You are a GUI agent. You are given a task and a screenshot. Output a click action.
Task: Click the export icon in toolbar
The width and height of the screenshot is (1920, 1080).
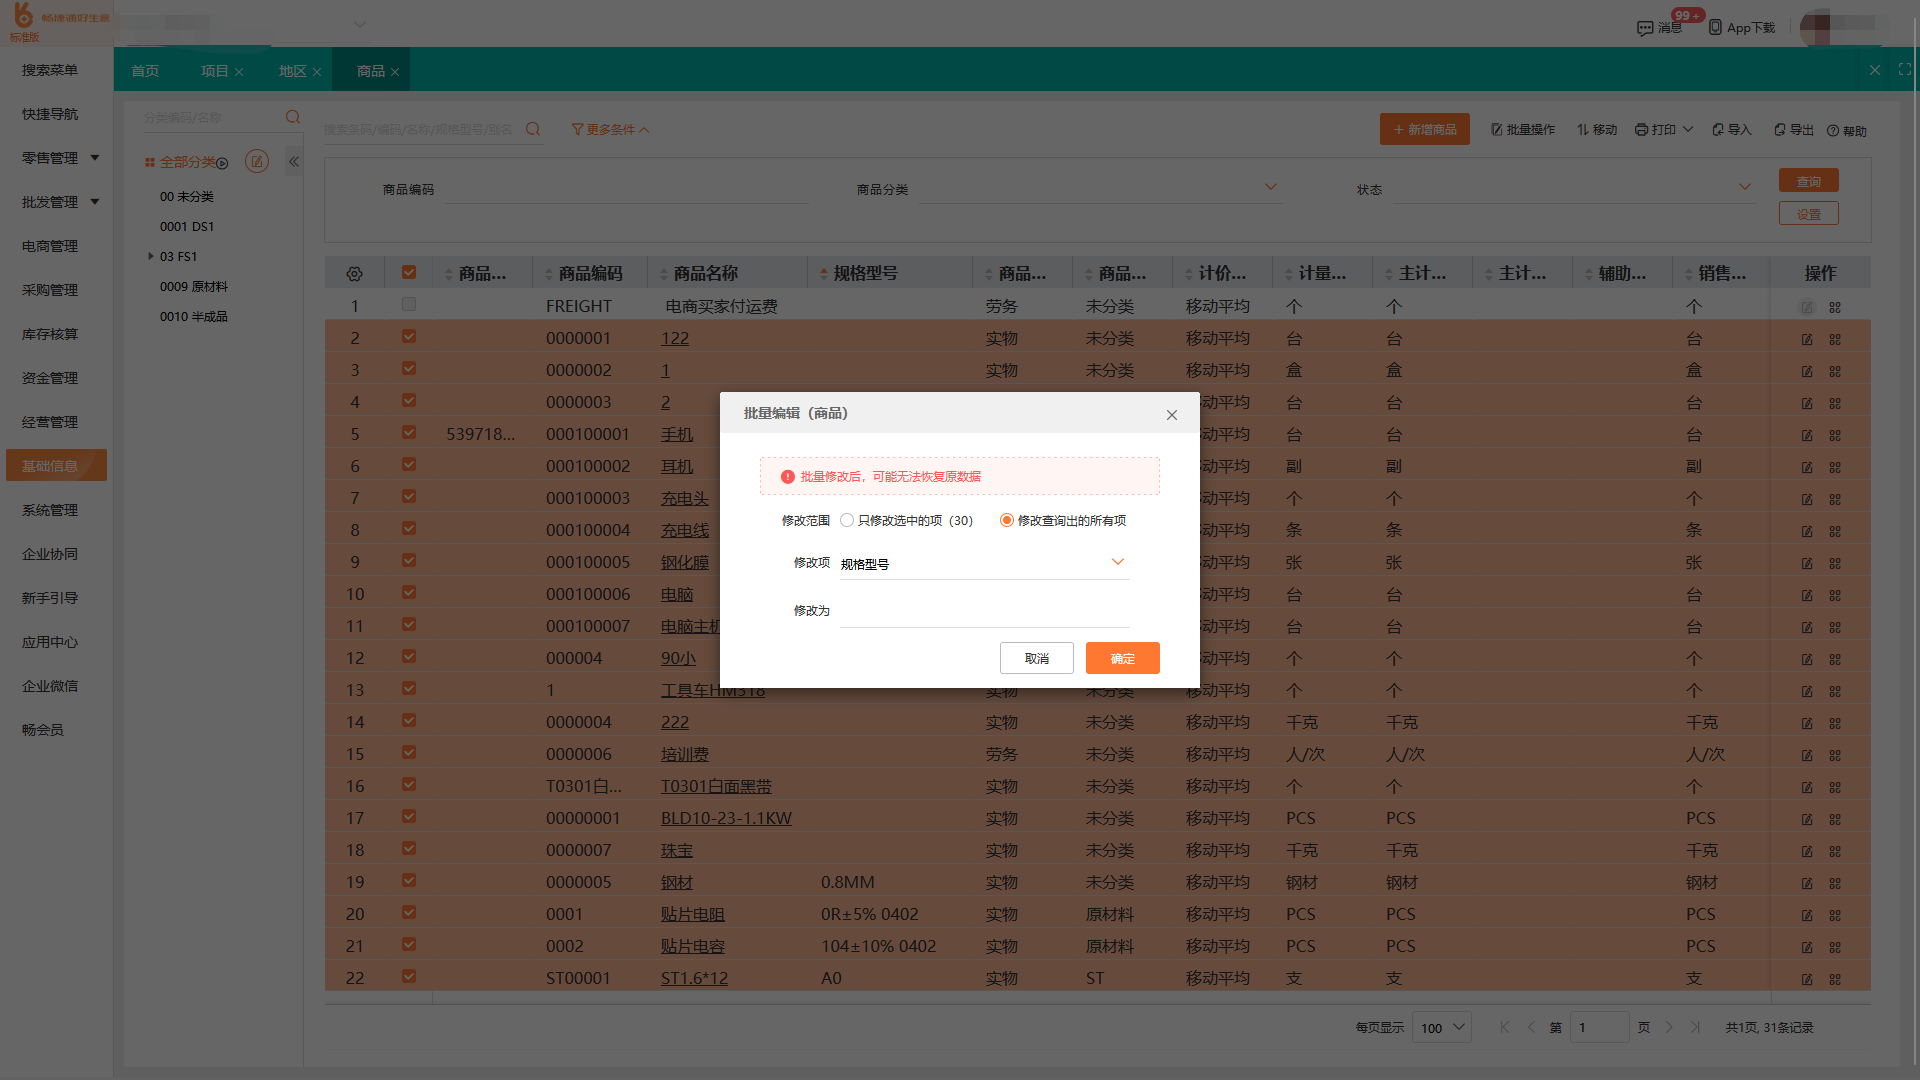pyautogui.click(x=1791, y=128)
